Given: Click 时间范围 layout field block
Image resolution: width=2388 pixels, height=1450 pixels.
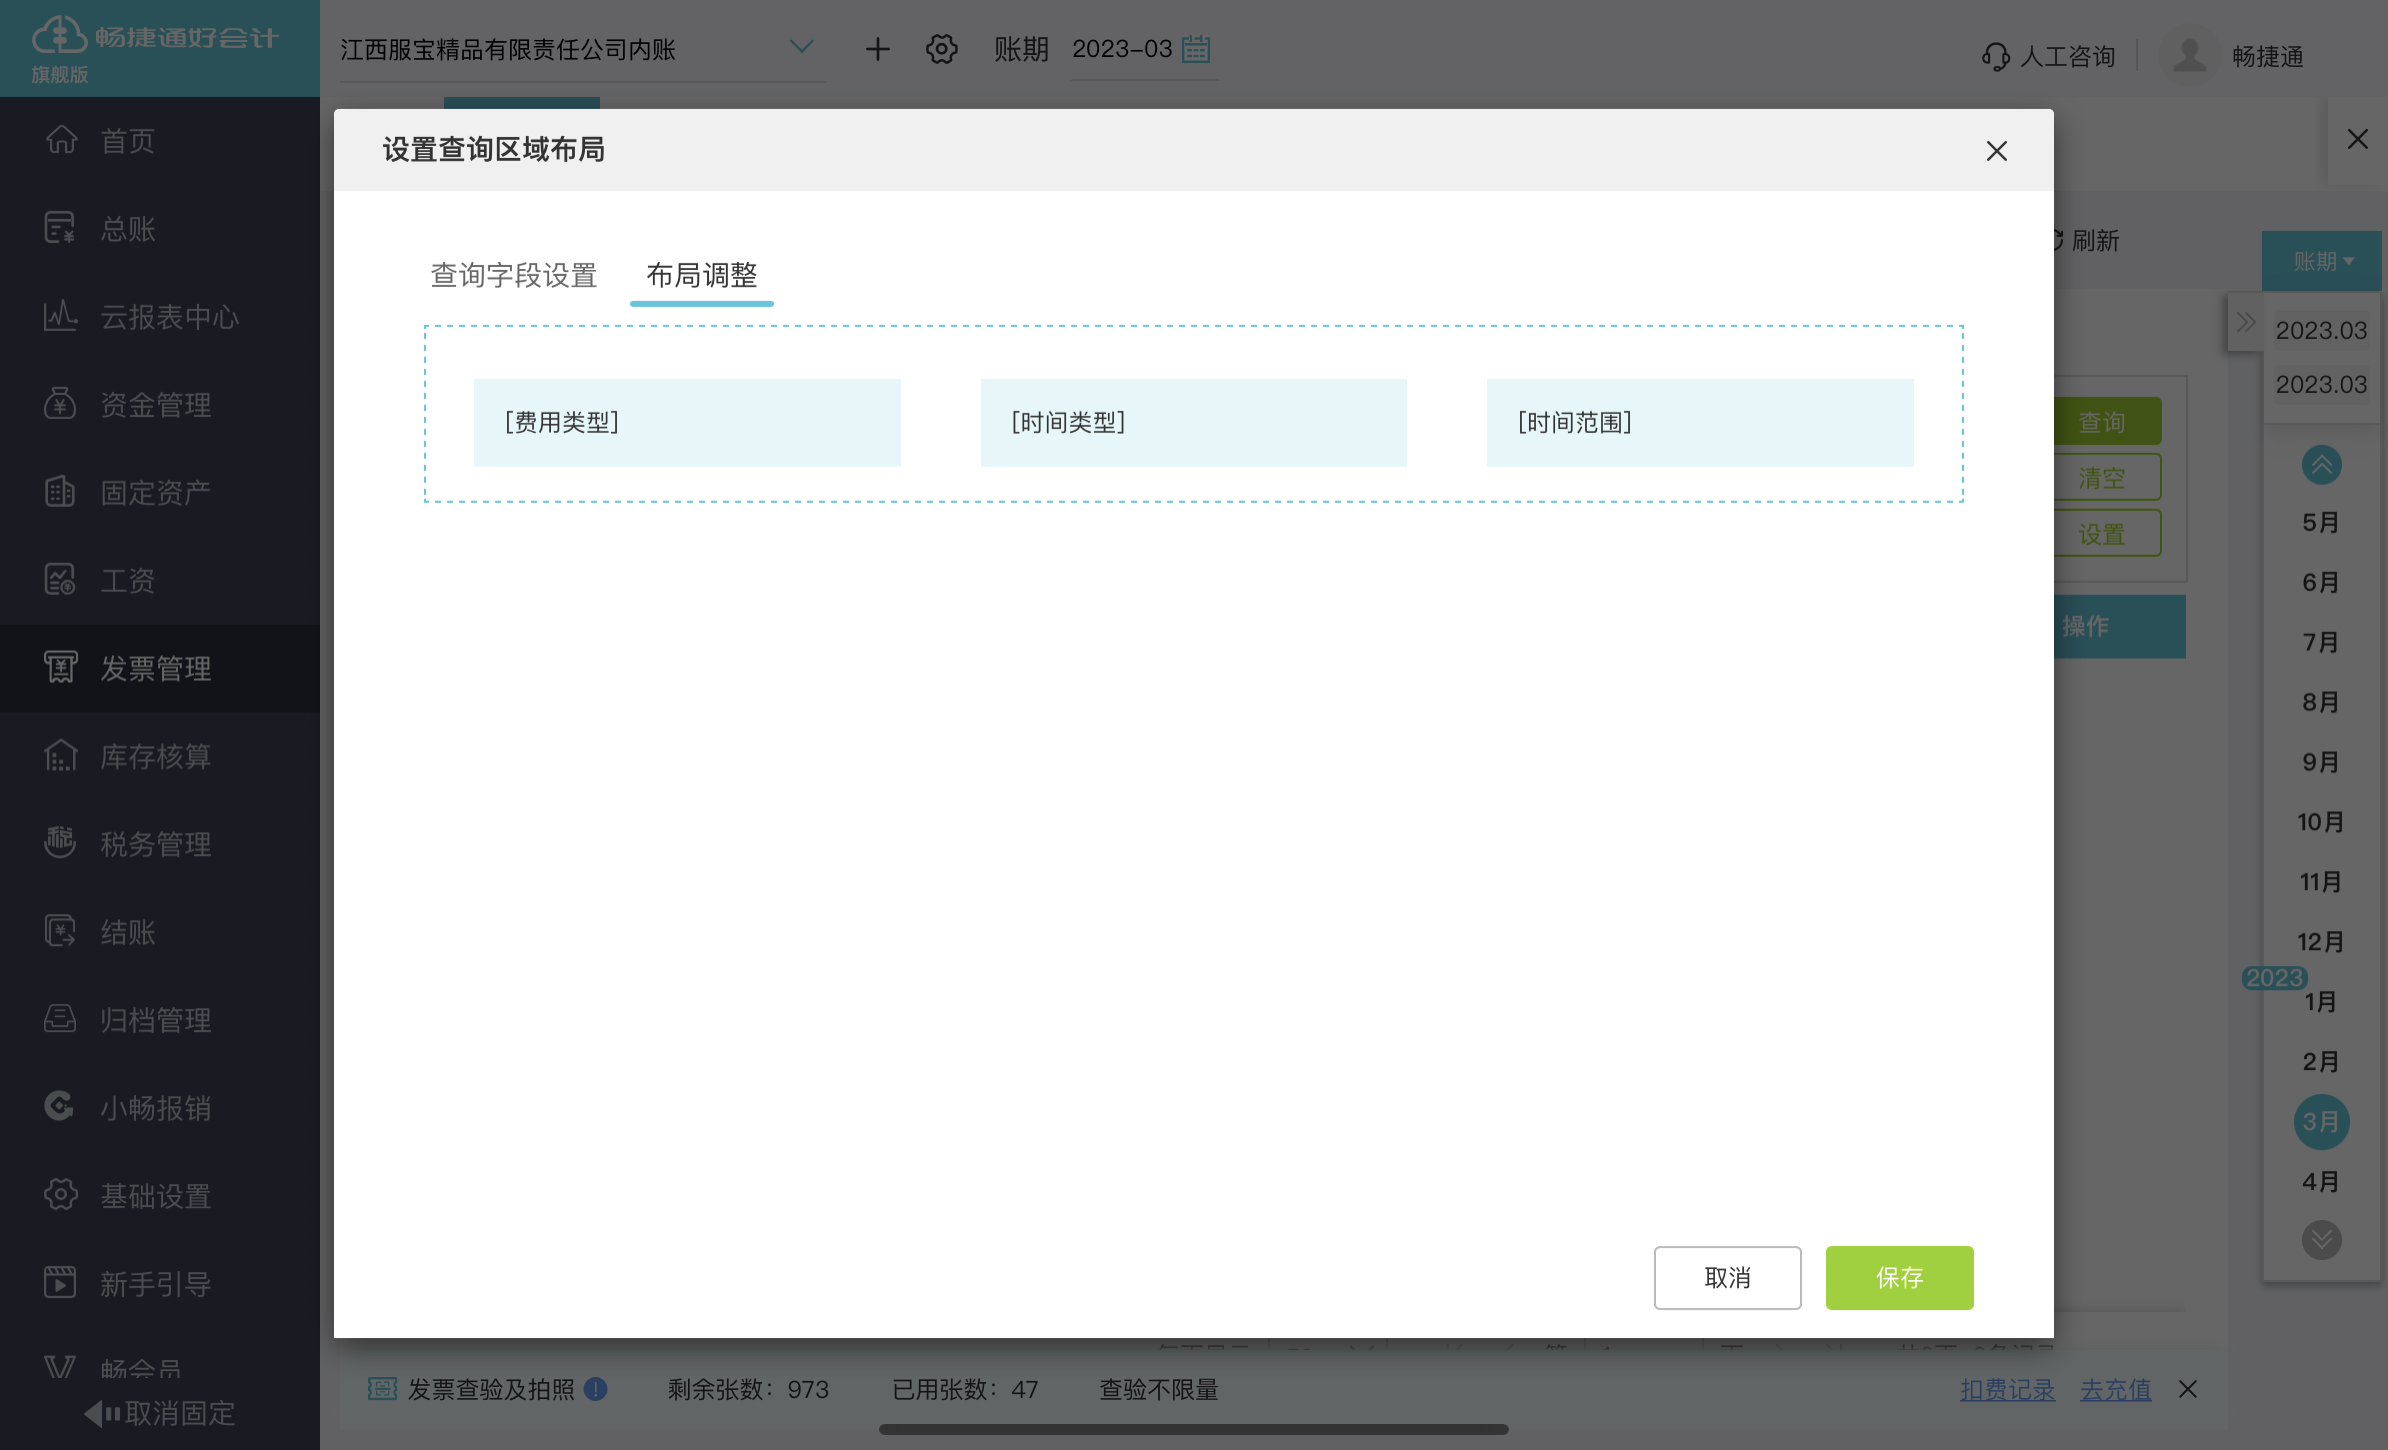Looking at the screenshot, I should (x=1701, y=421).
